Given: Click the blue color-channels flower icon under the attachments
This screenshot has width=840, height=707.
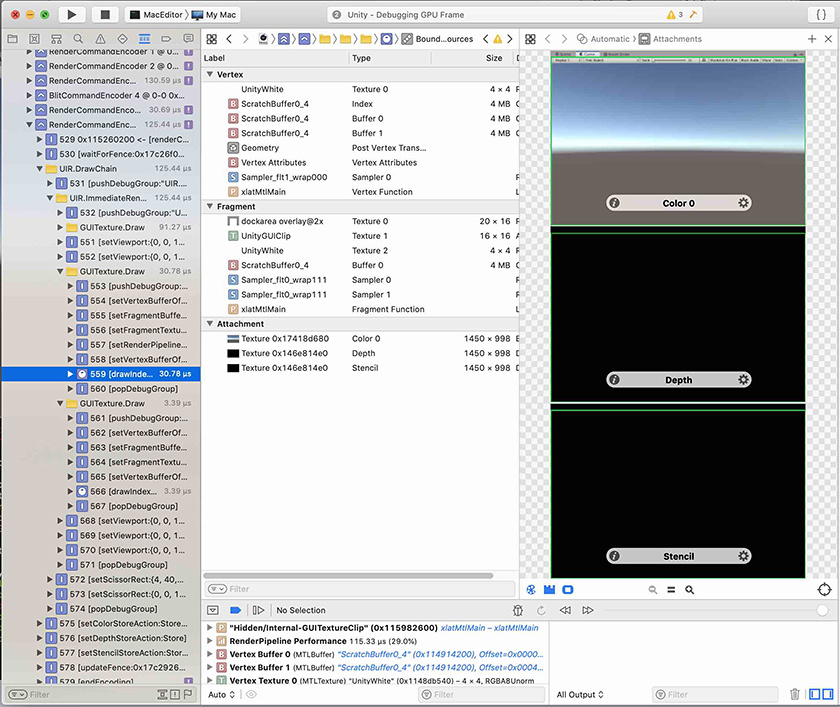Looking at the screenshot, I should (531, 589).
